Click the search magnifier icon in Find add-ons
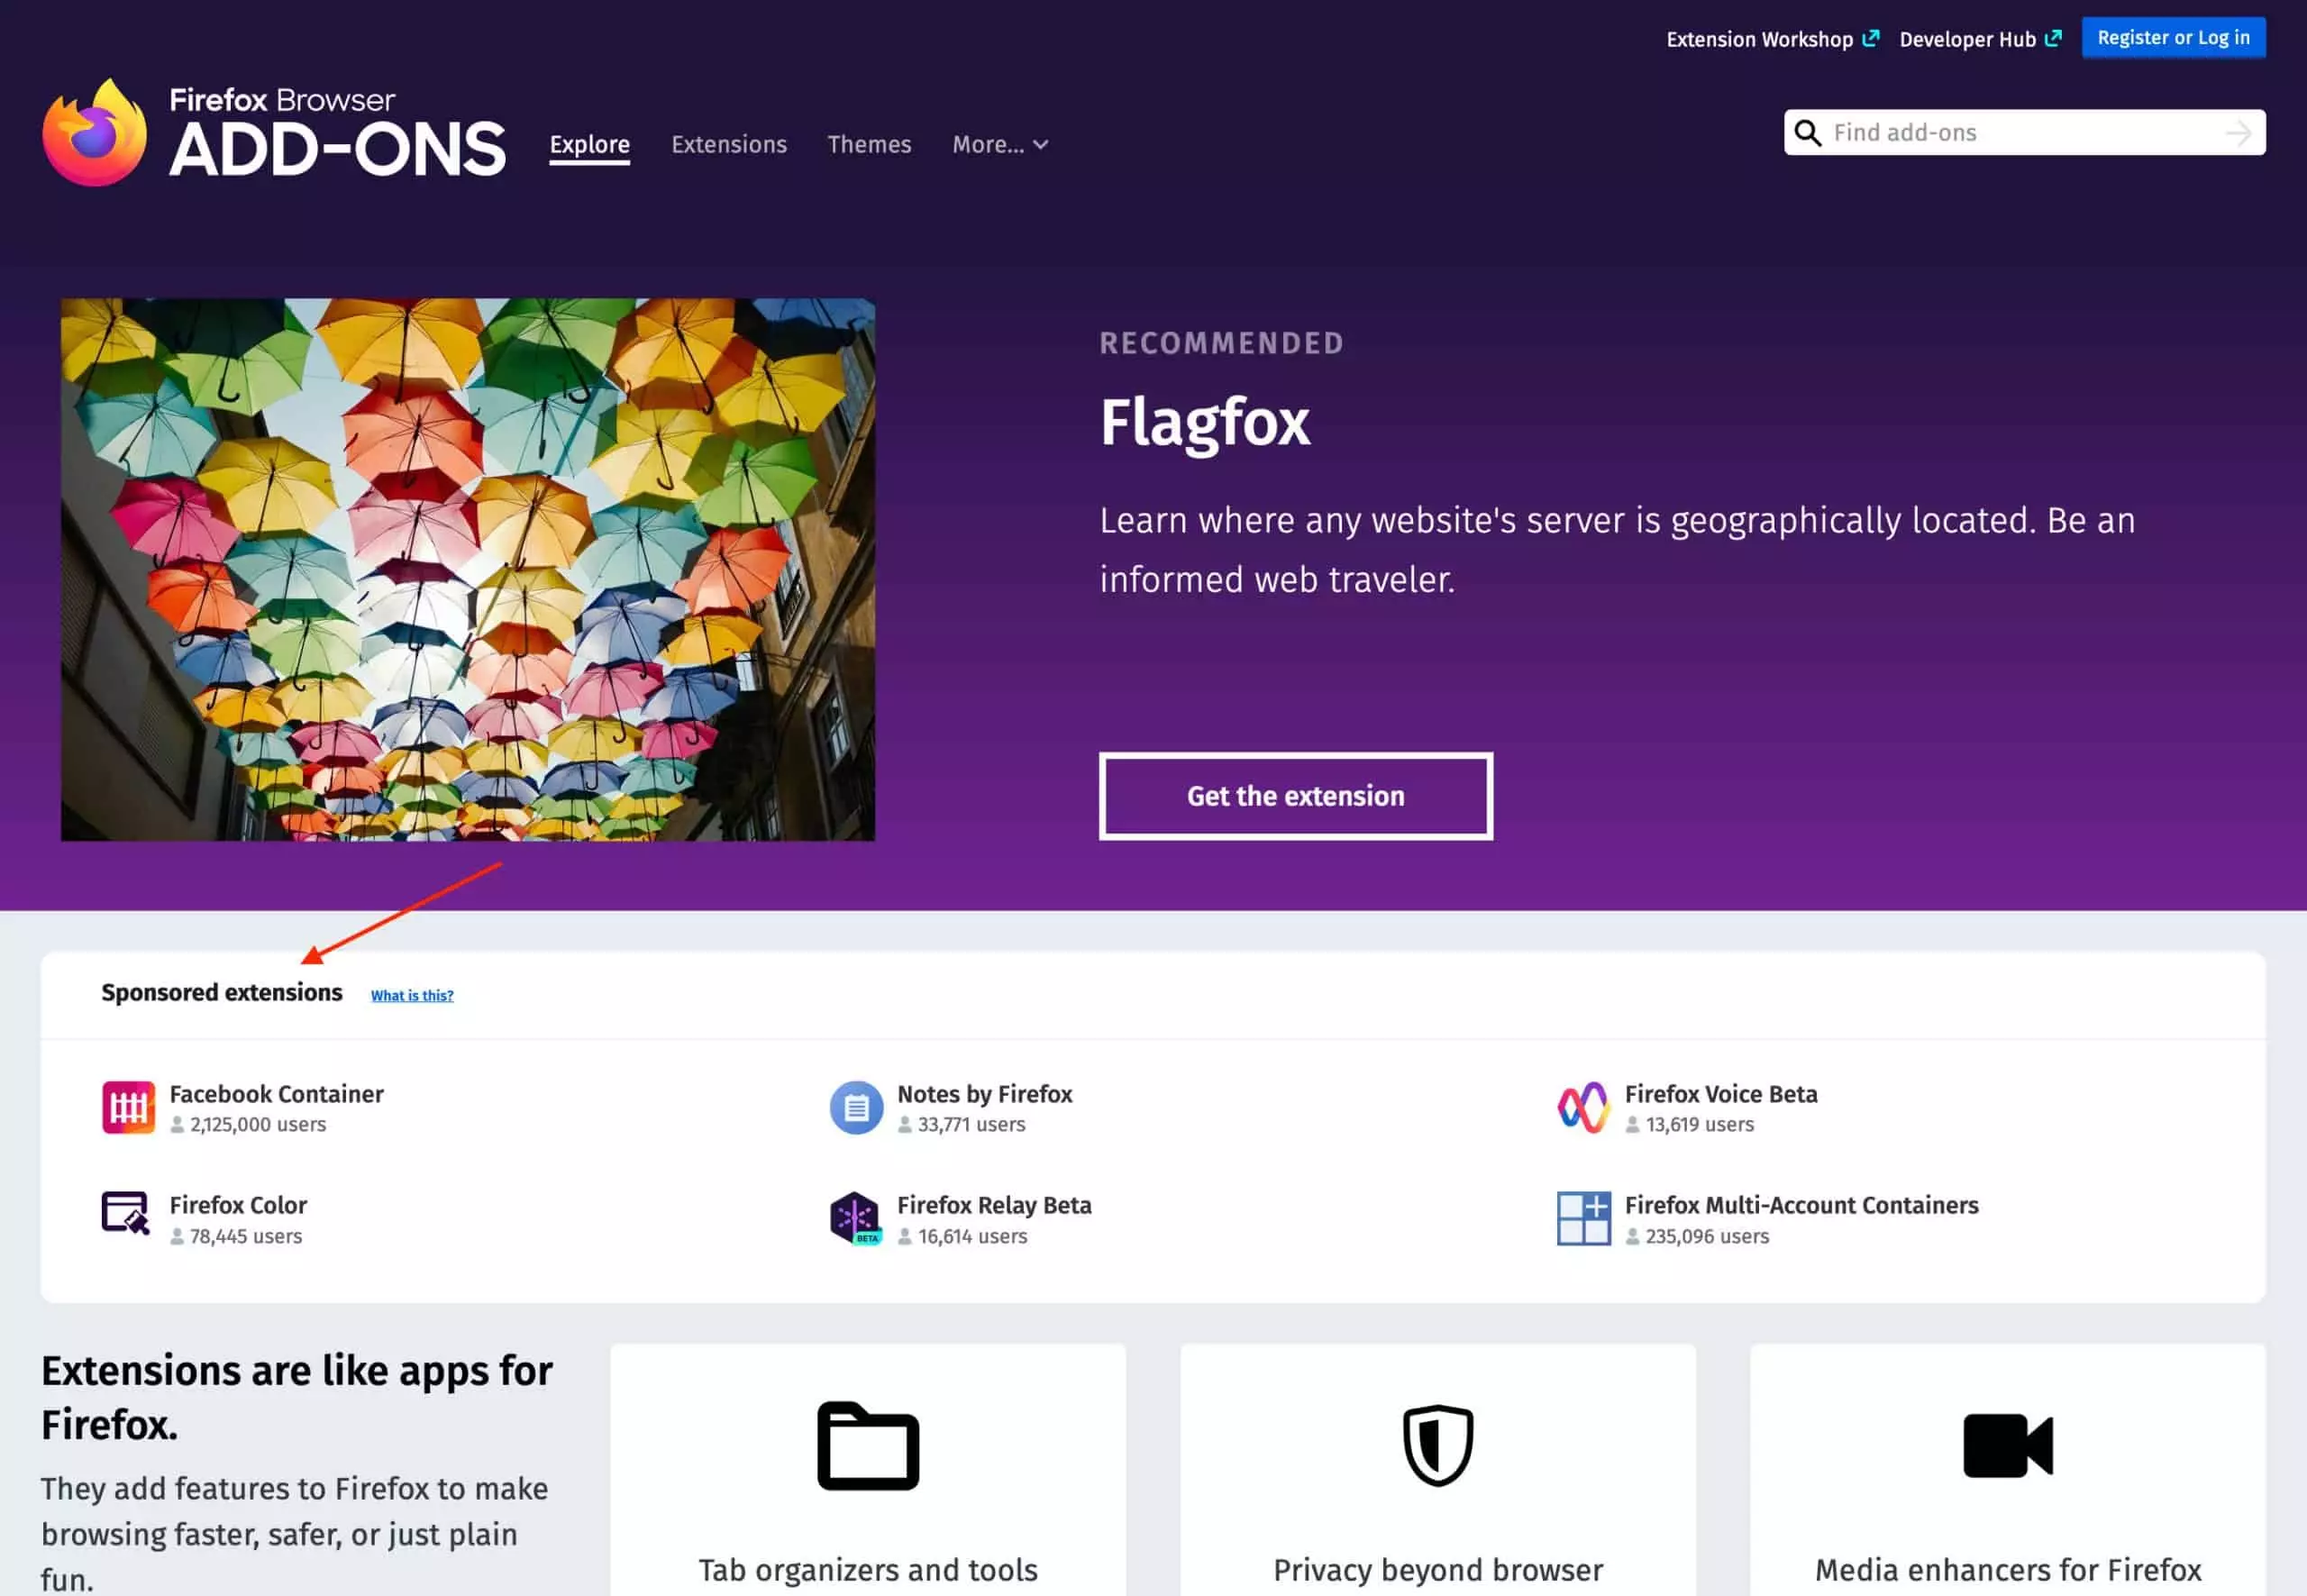 point(1808,132)
